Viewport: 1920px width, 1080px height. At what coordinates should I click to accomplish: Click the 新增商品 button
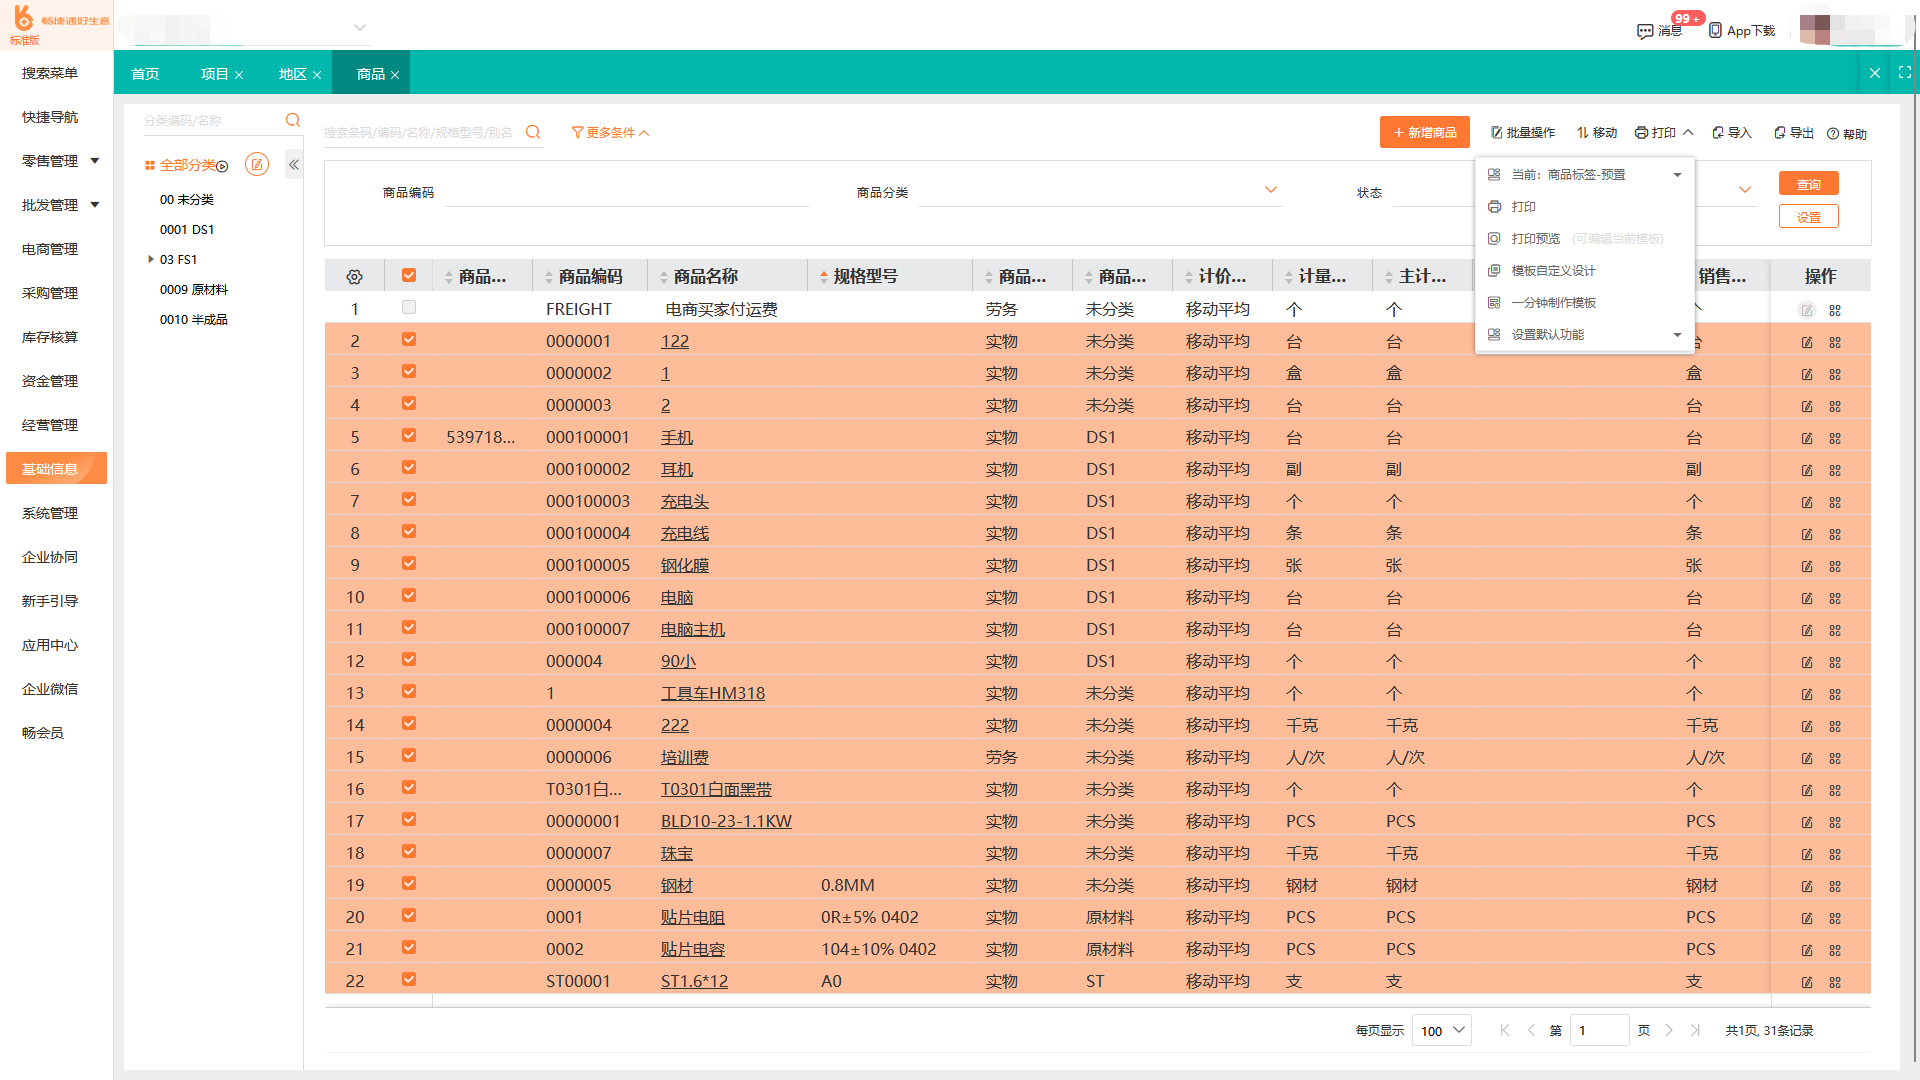tap(1423, 131)
